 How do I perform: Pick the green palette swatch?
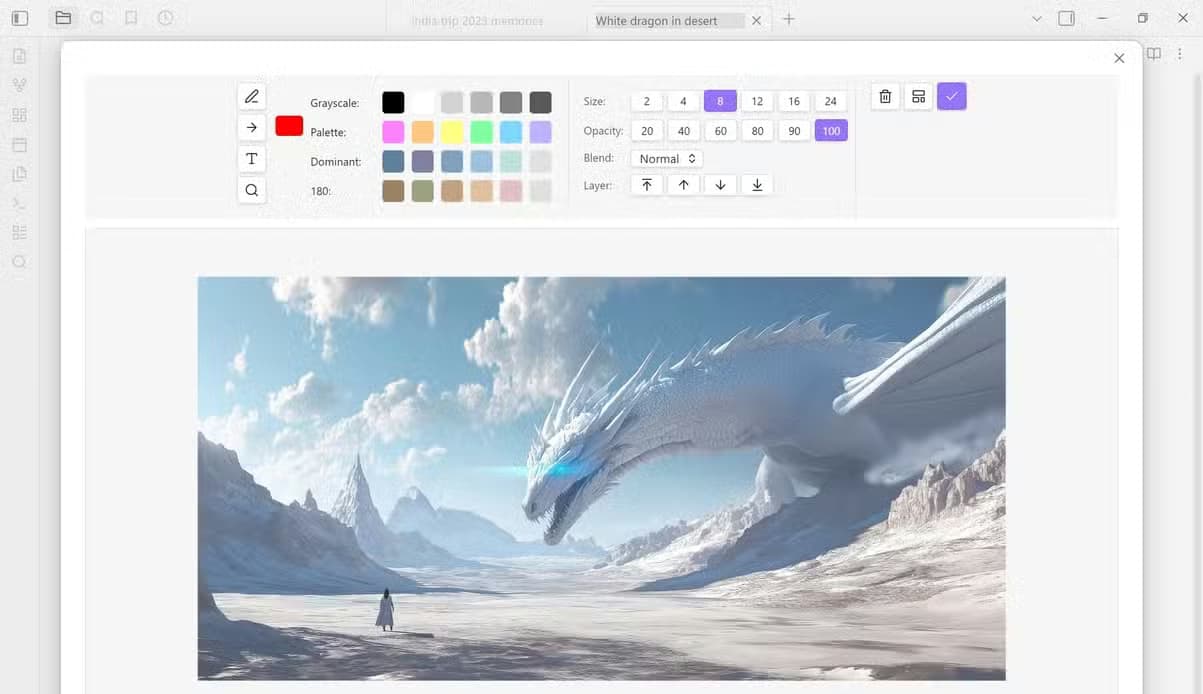coord(482,132)
